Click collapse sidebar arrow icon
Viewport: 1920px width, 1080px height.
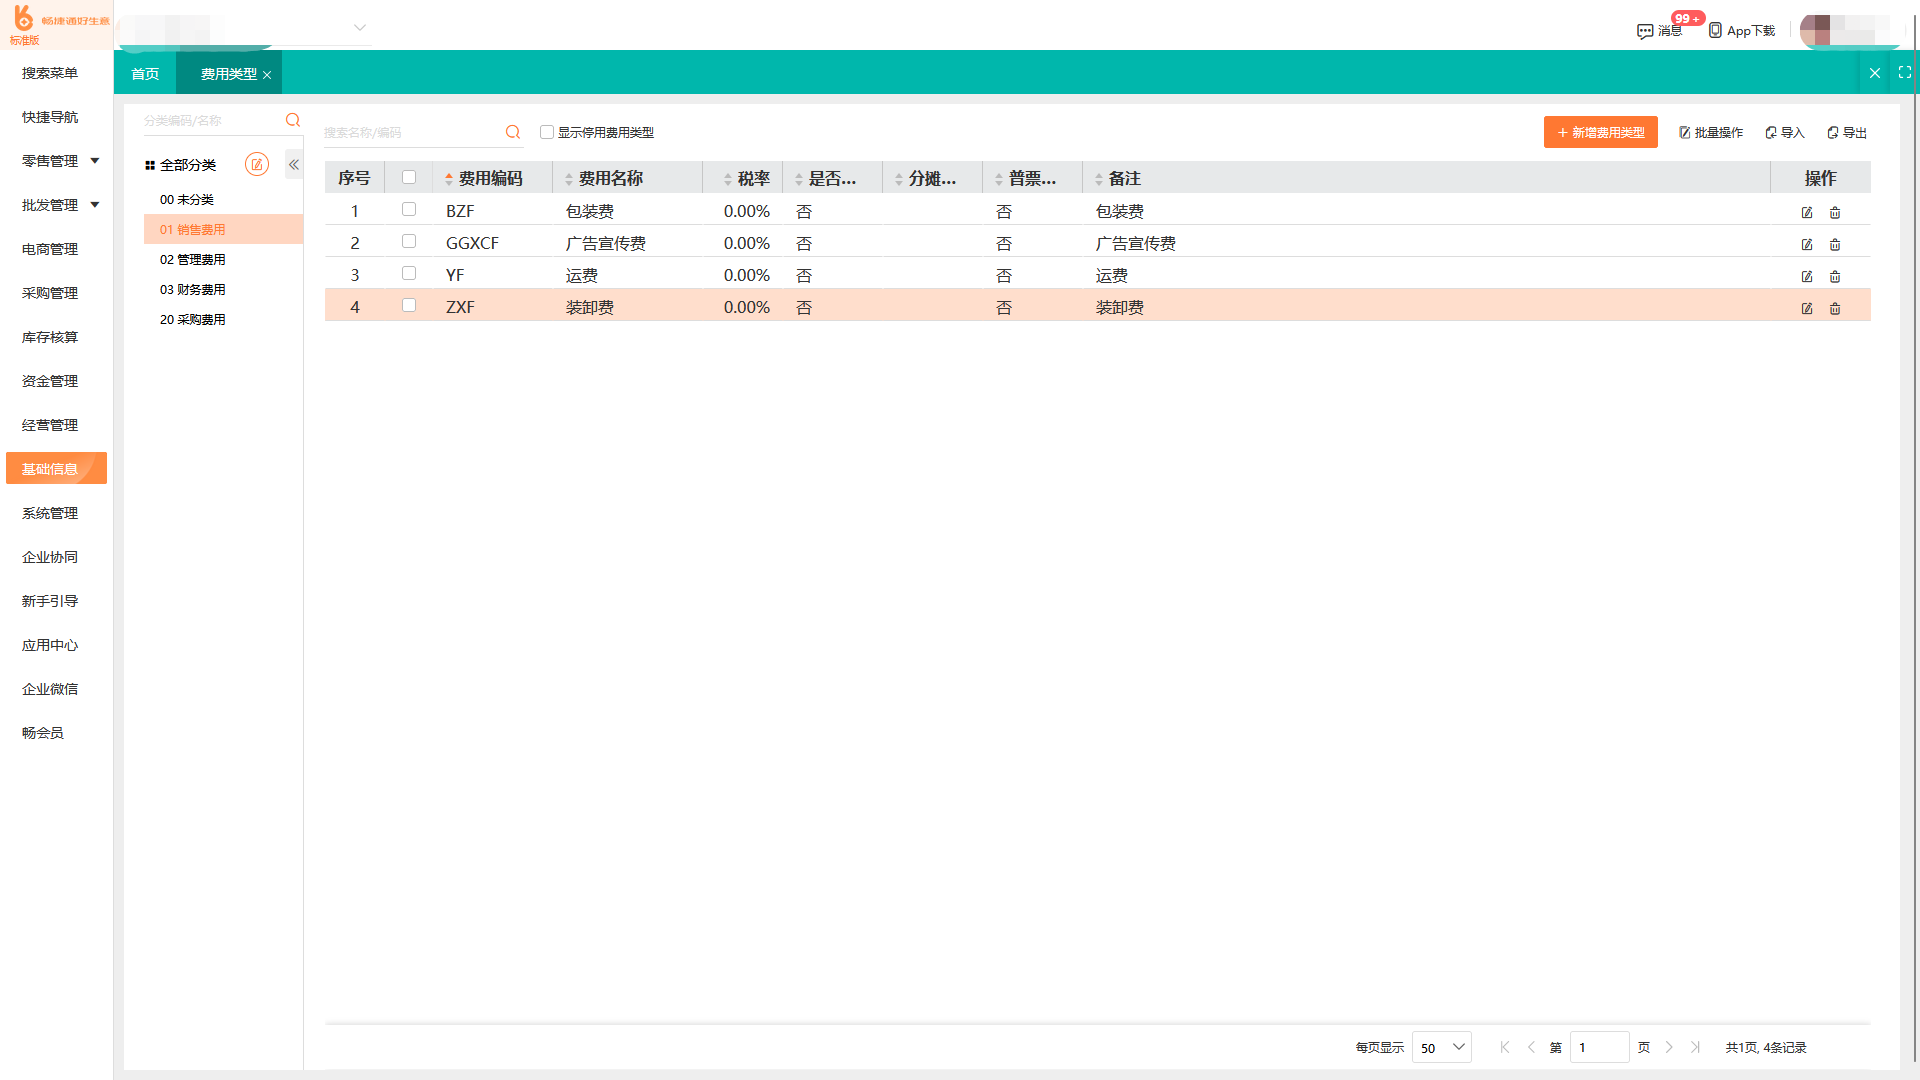pos(294,162)
